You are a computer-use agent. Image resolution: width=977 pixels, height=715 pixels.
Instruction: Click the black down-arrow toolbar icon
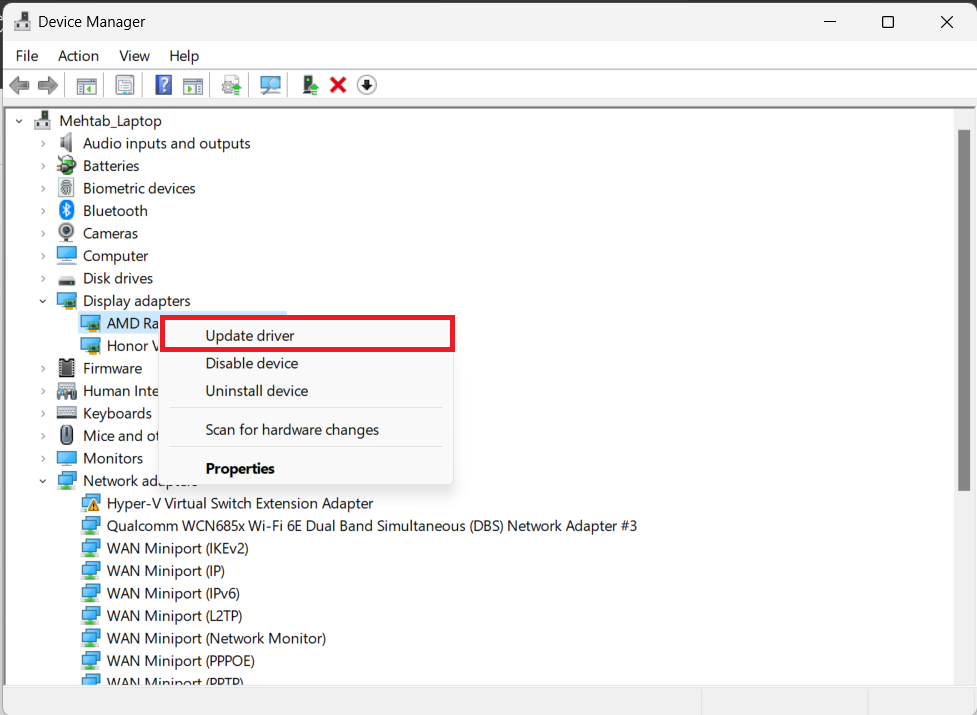coord(367,85)
